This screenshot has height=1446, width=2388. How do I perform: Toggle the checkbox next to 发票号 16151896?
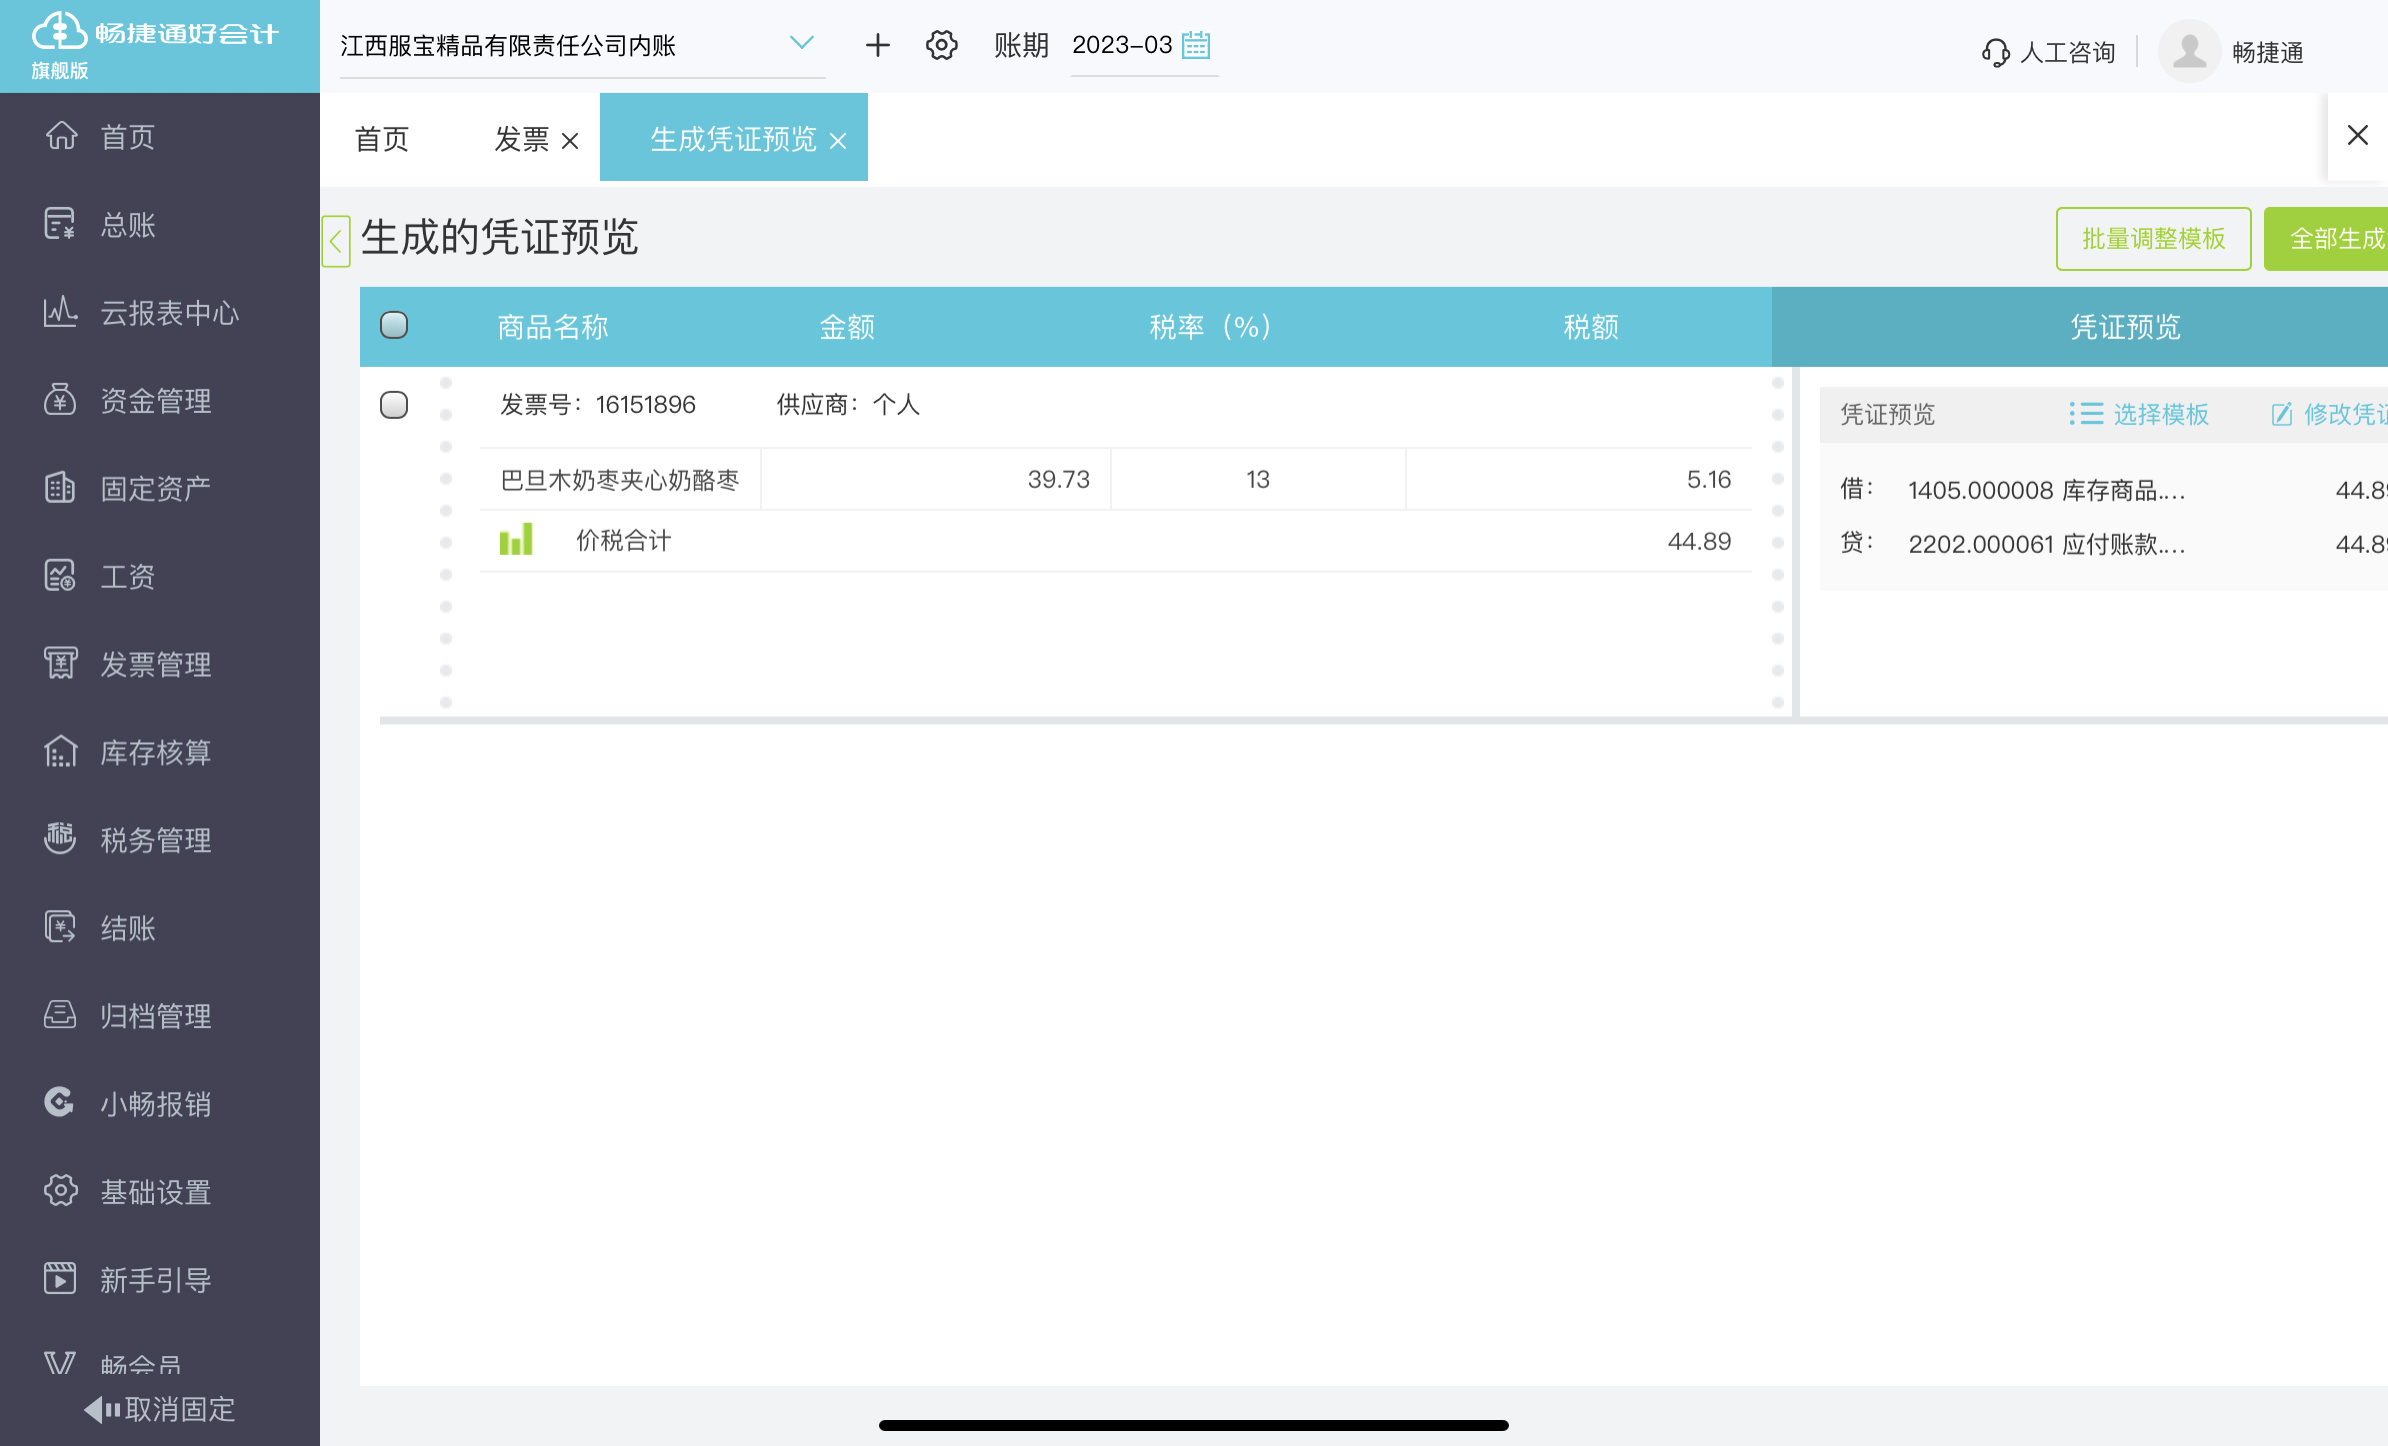pos(394,404)
